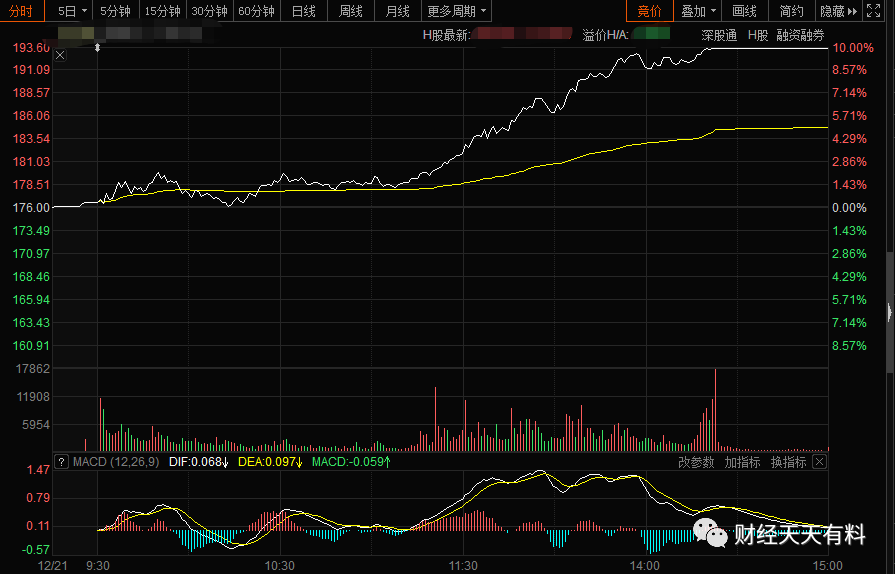Open the 5日 dropdown arrow

coord(83,11)
